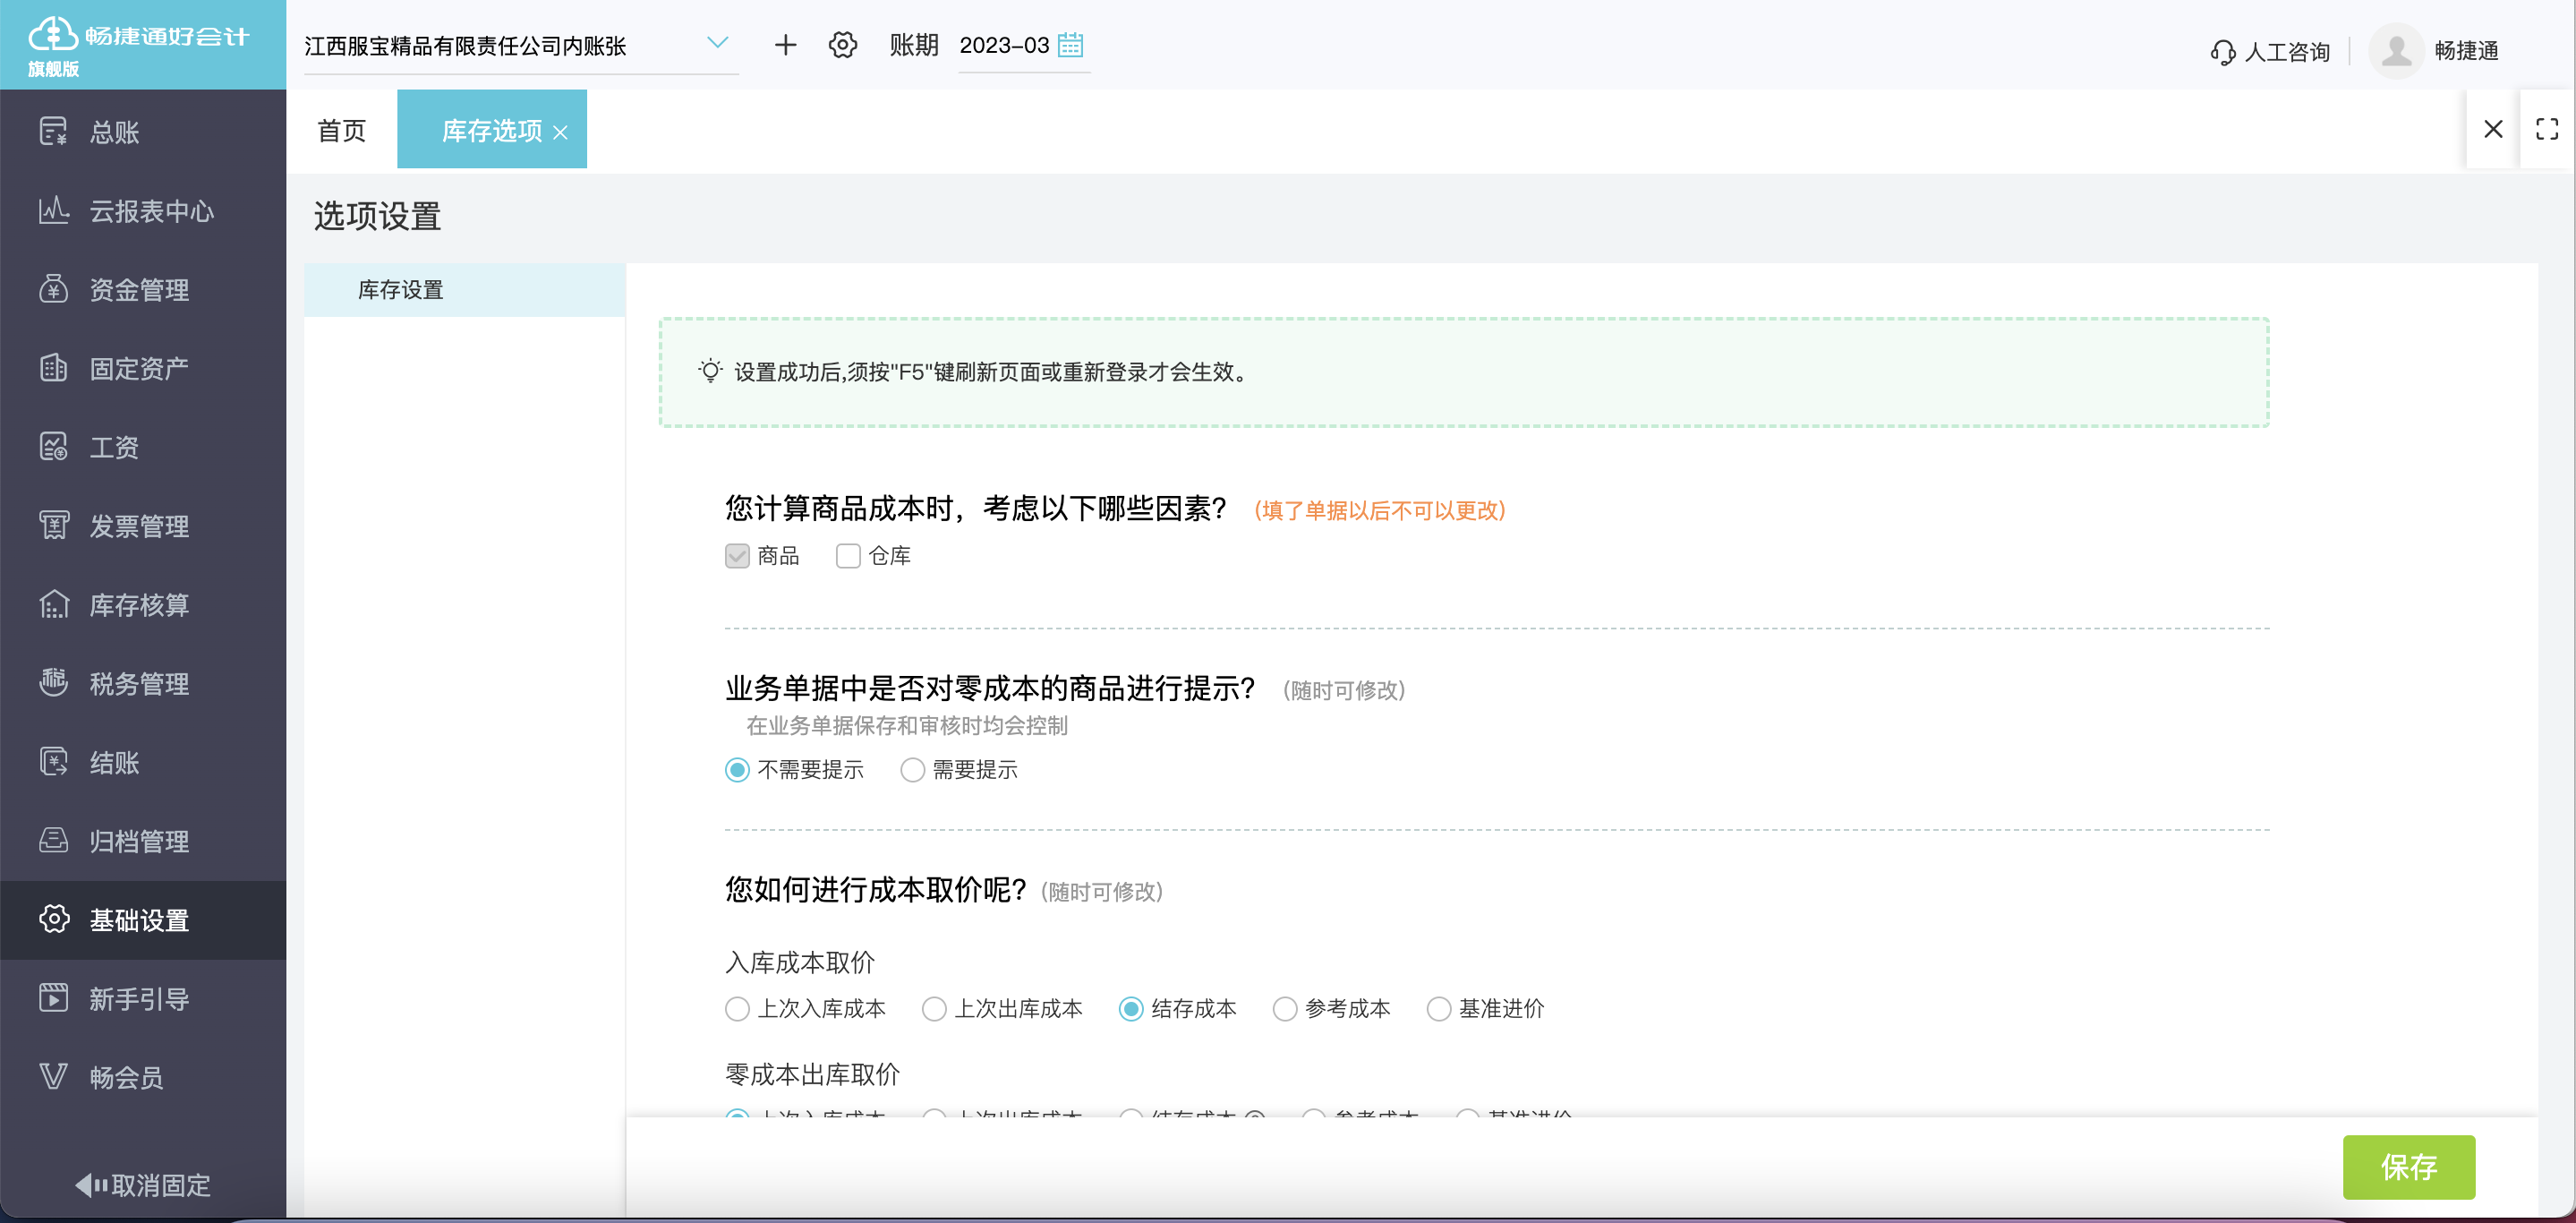Select 参考成本 radio button
The height and width of the screenshot is (1223, 2576).
[x=1286, y=1007]
